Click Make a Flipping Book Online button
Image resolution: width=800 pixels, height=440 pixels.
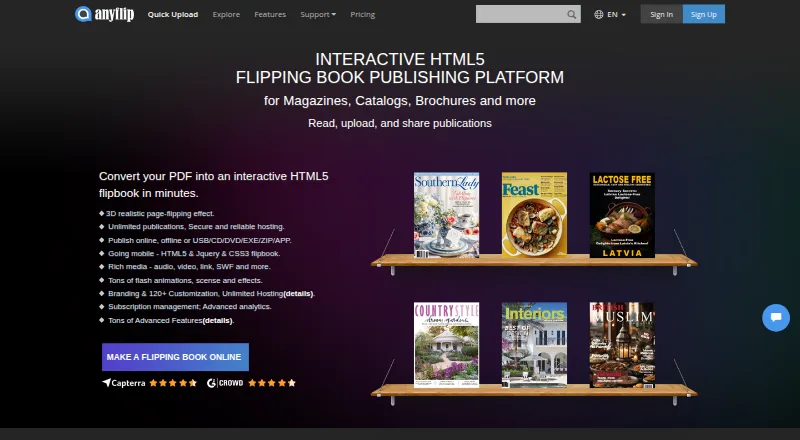175,357
